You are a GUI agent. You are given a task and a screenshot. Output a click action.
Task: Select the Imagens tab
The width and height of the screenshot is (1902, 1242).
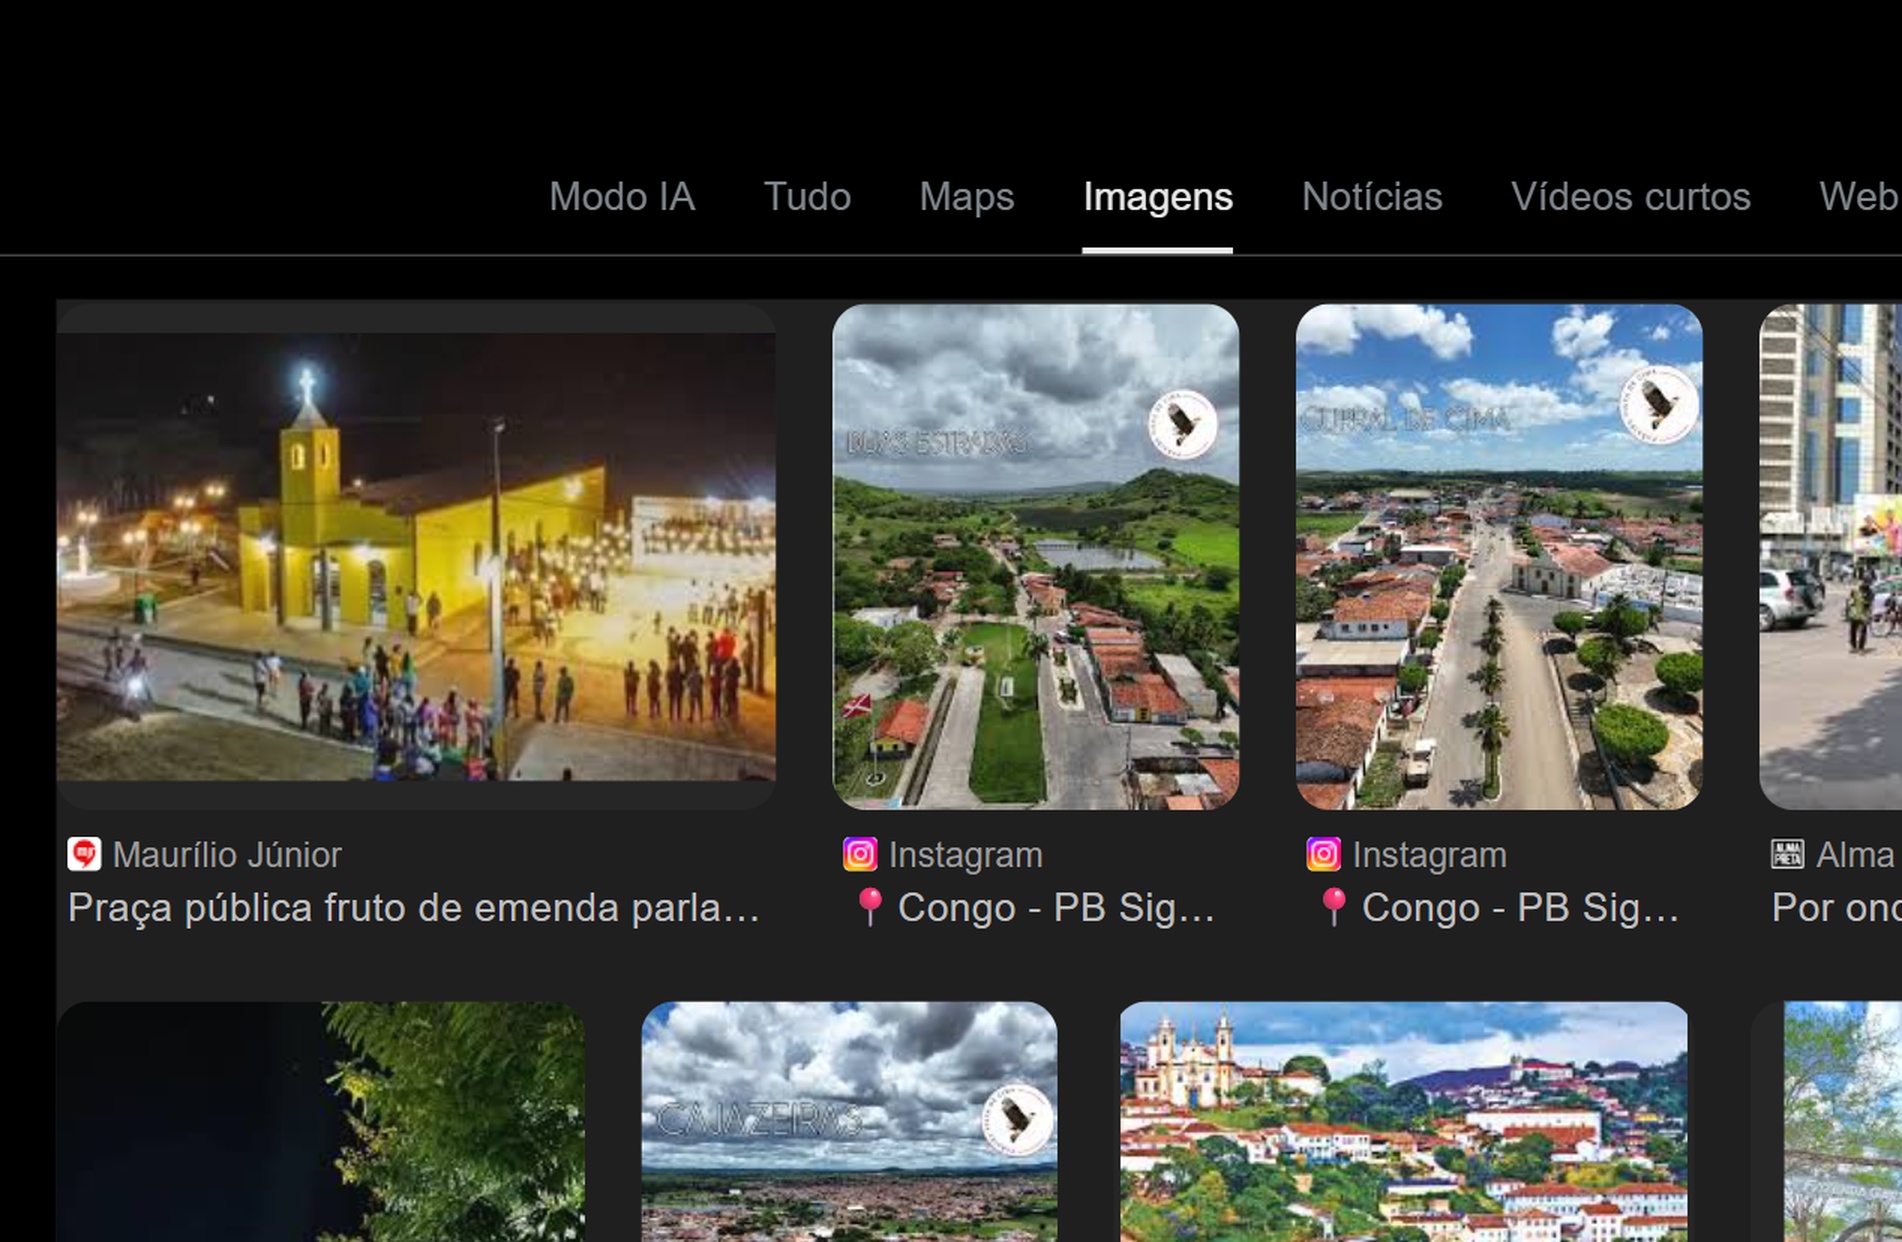(1157, 197)
